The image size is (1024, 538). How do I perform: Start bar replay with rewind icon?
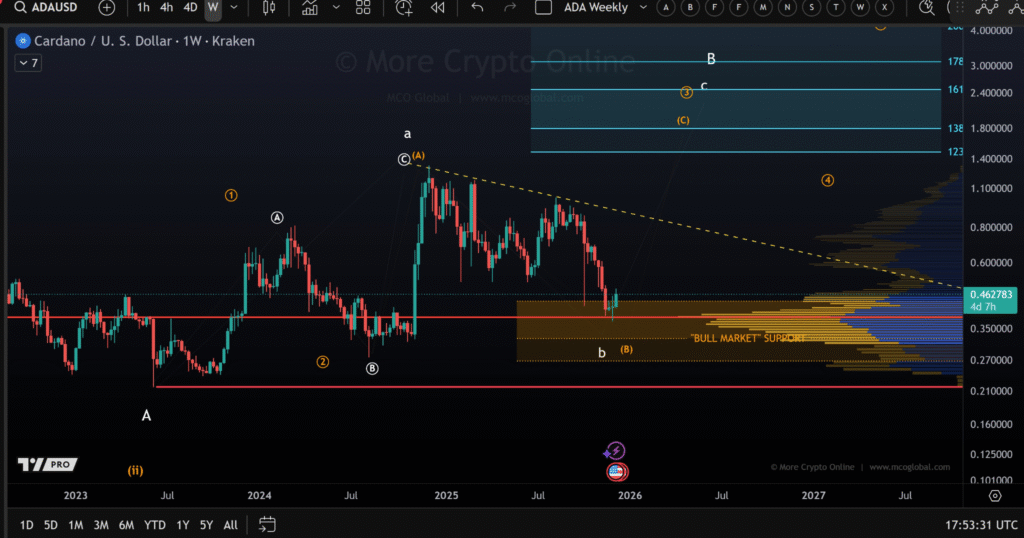(x=437, y=8)
